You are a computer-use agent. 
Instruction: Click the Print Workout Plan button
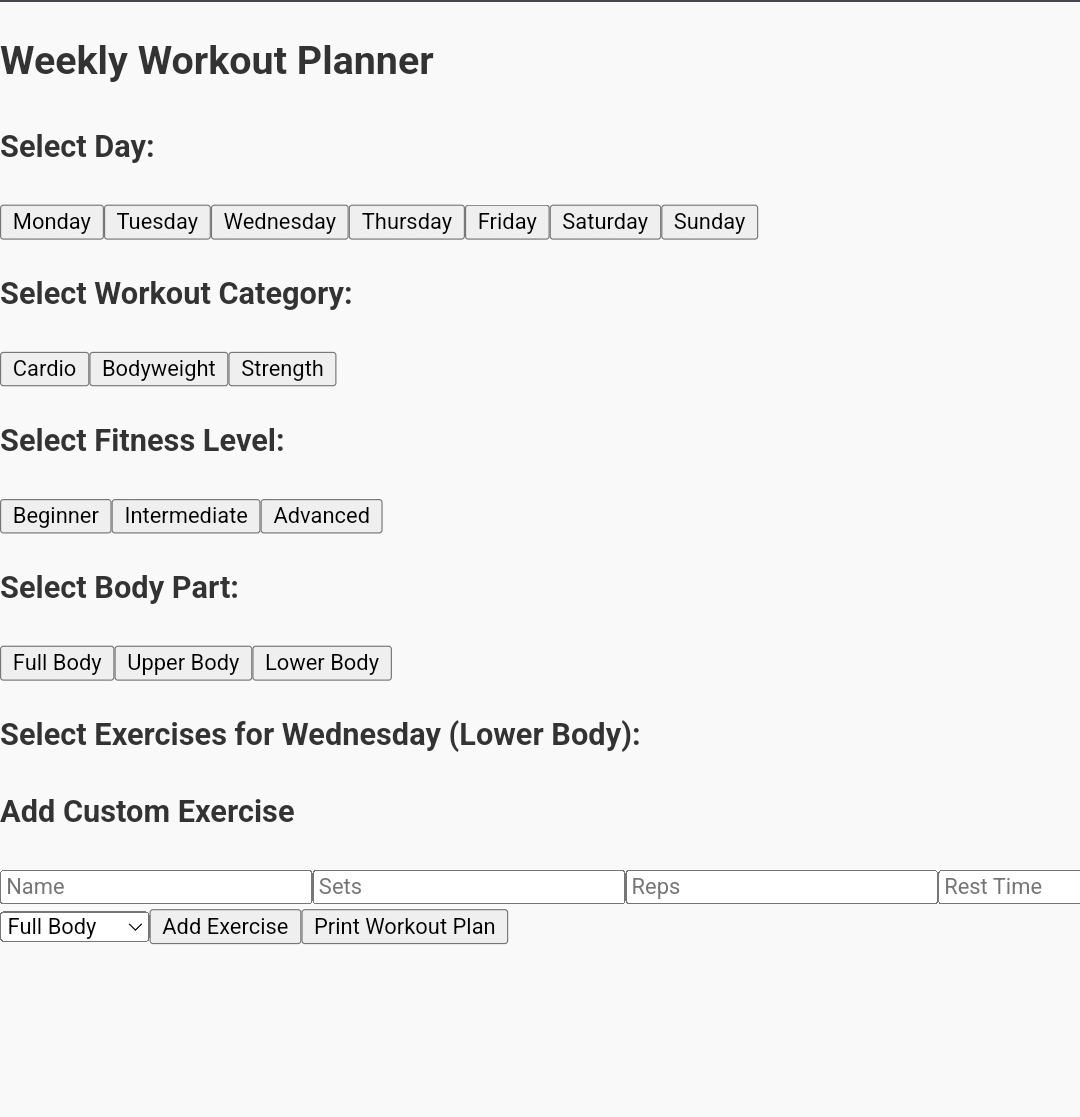coord(404,927)
